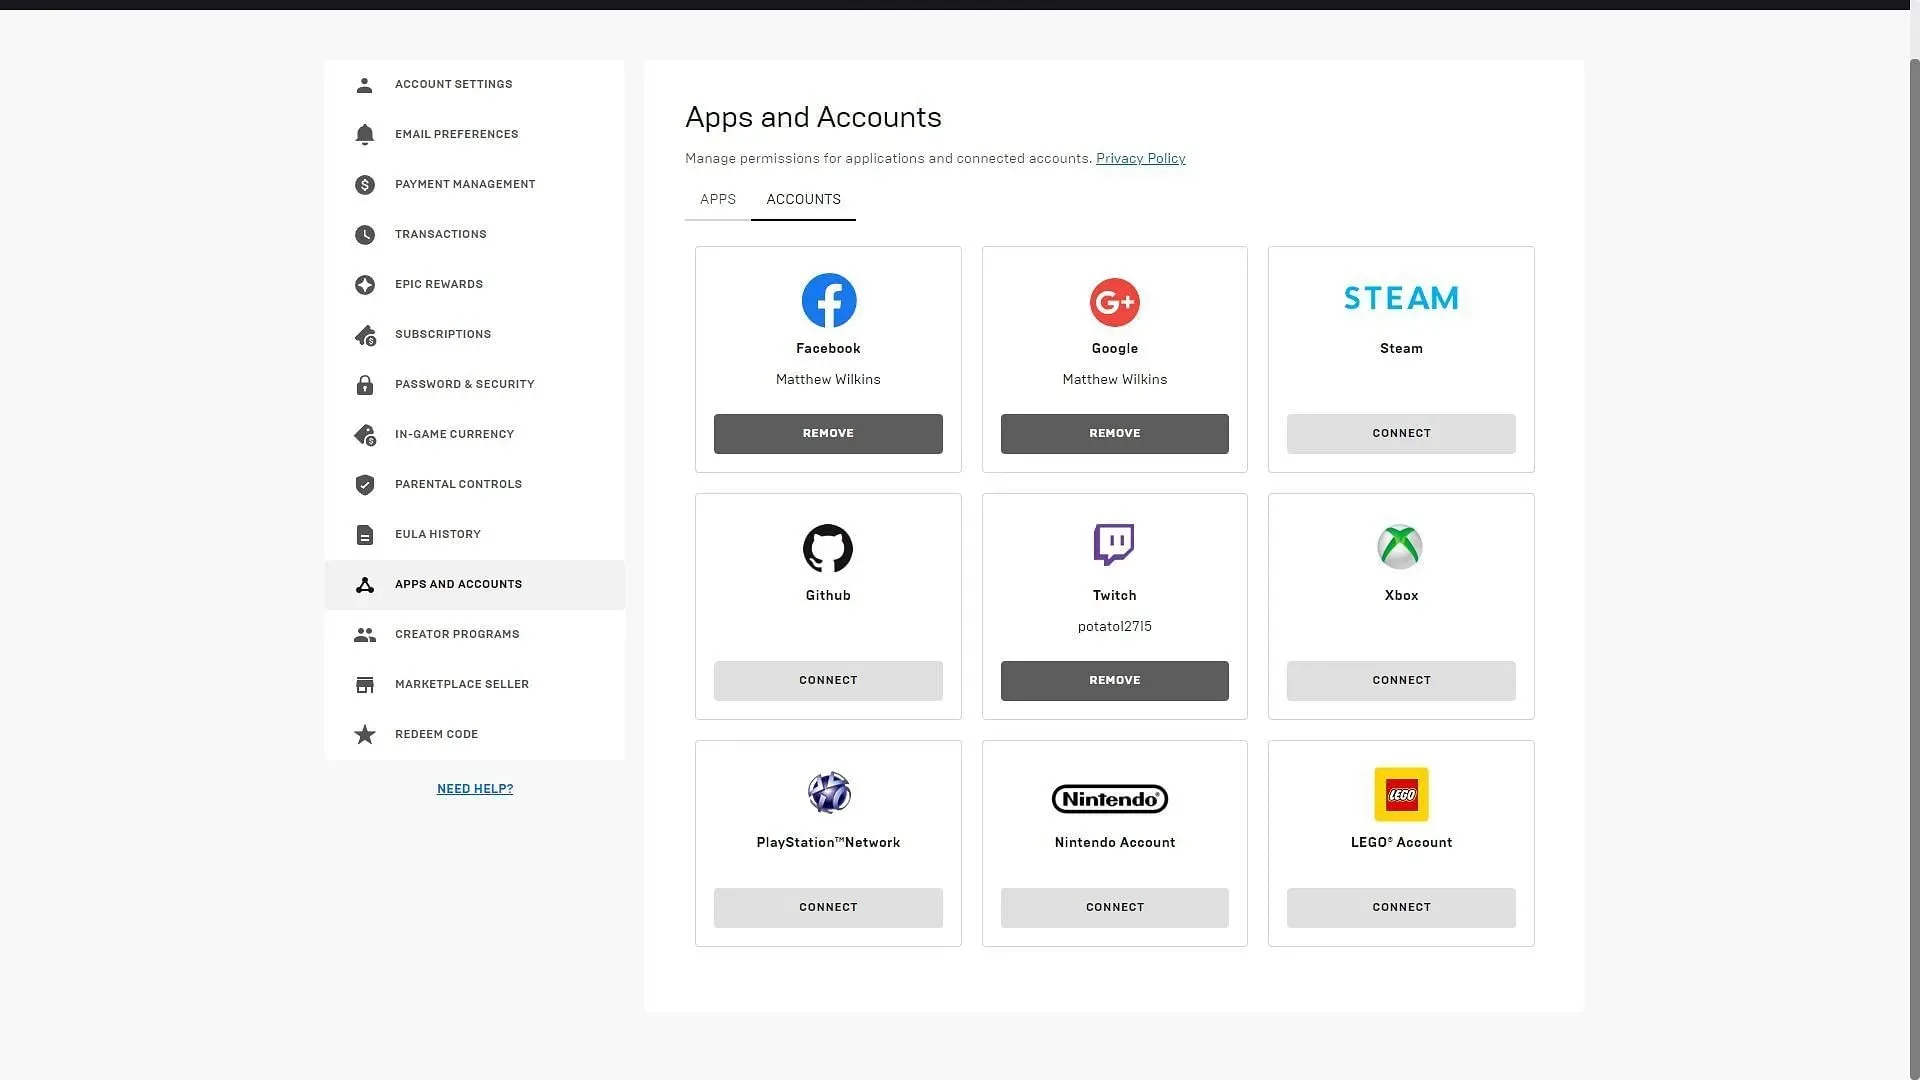The image size is (1920, 1080).
Task: Click the Google+ account icon
Action: [x=1114, y=301]
